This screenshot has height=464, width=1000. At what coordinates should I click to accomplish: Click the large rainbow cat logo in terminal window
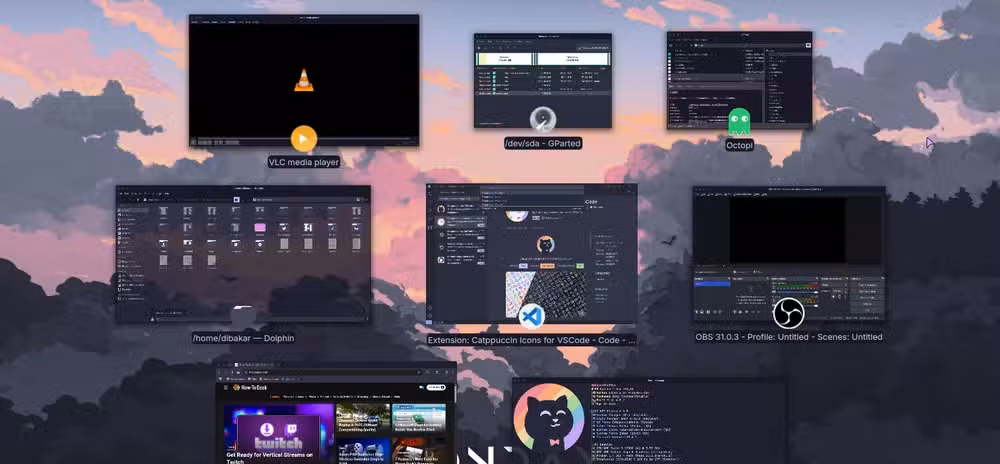(549, 417)
